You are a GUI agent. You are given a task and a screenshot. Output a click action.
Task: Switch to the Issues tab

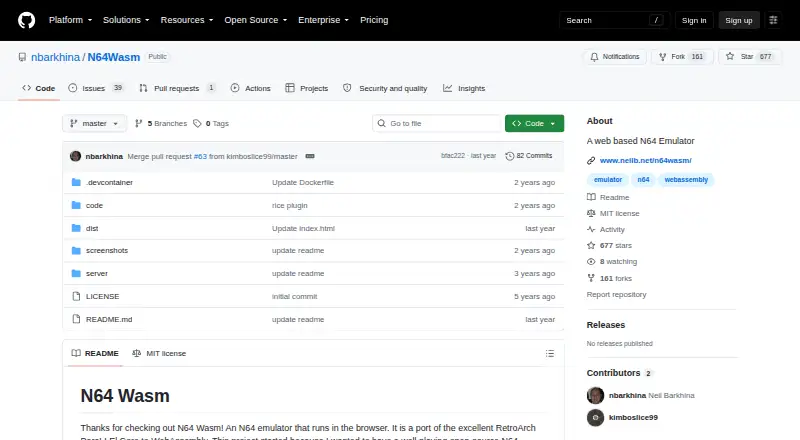96,88
